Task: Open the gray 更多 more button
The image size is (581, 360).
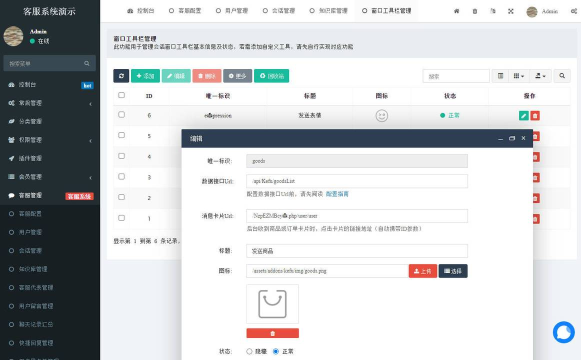Action: coord(238,76)
